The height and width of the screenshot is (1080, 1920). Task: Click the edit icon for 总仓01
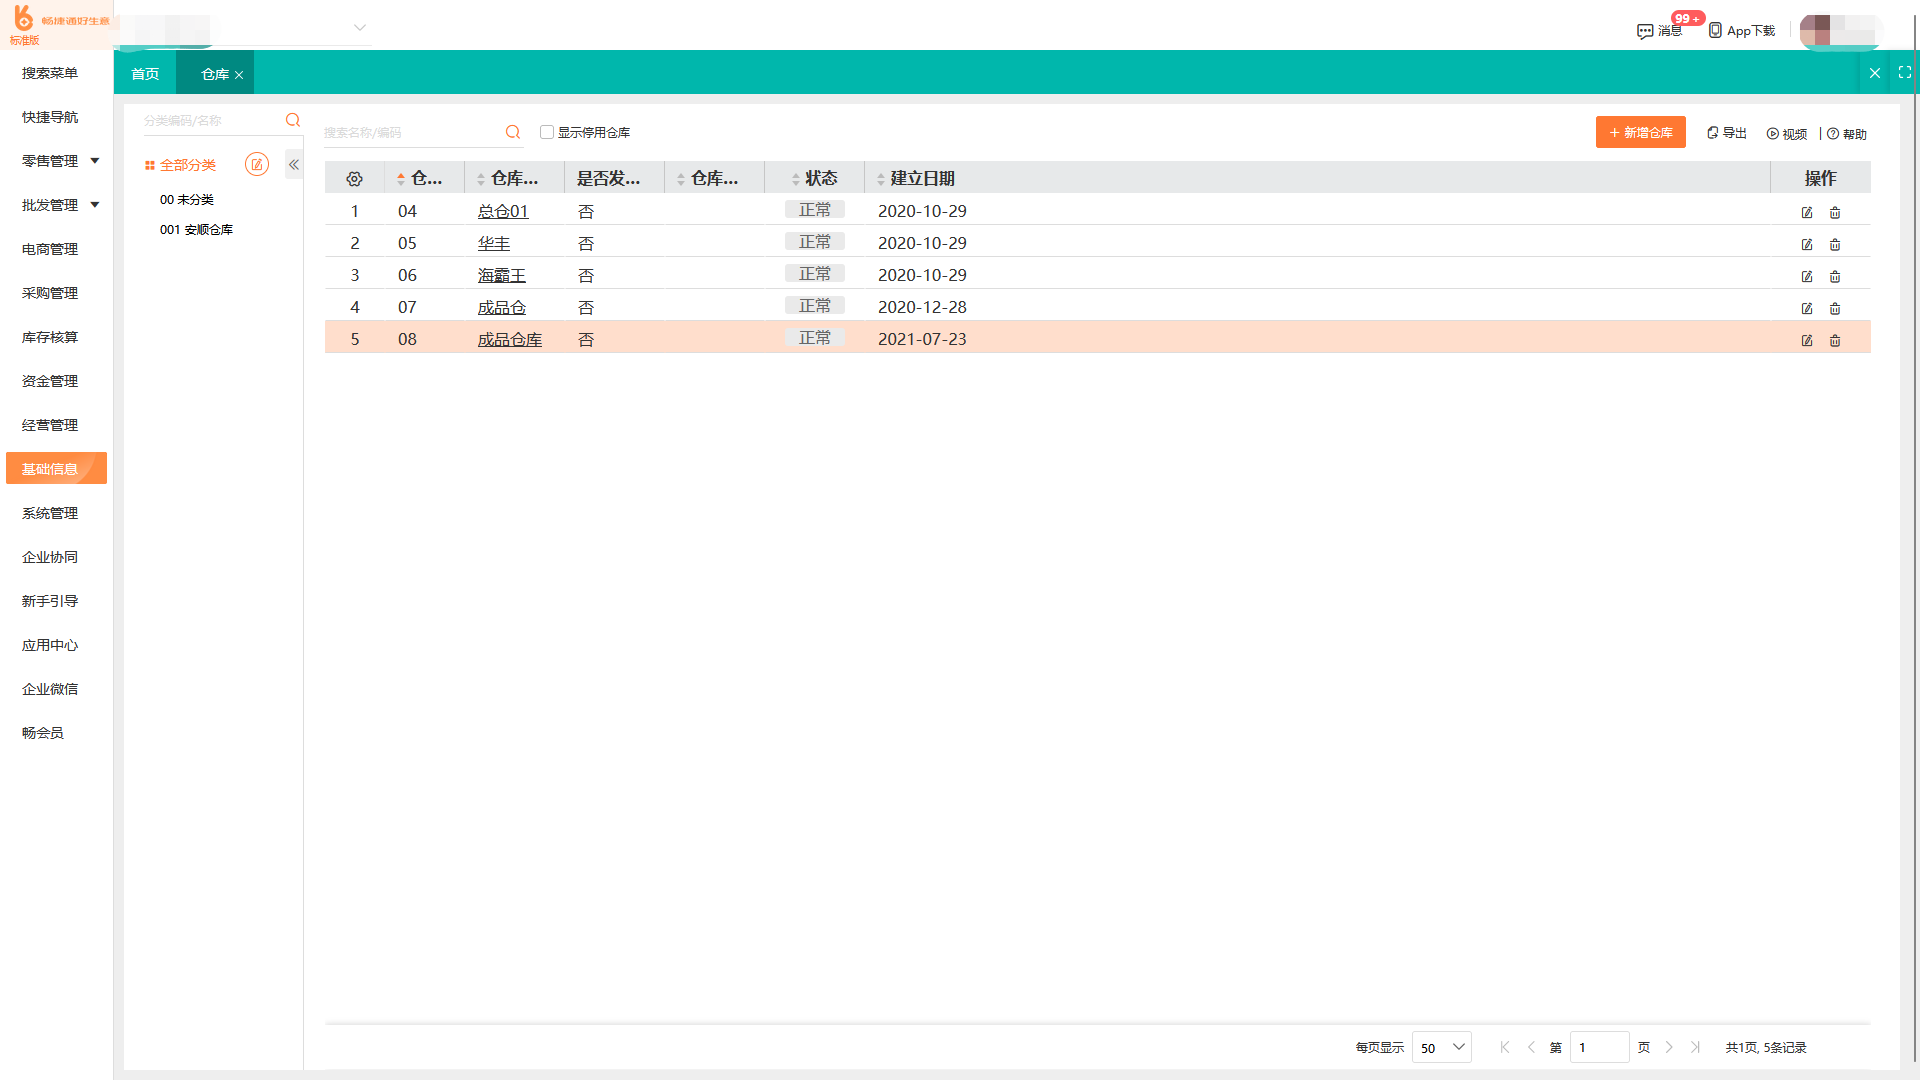pos(1807,211)
